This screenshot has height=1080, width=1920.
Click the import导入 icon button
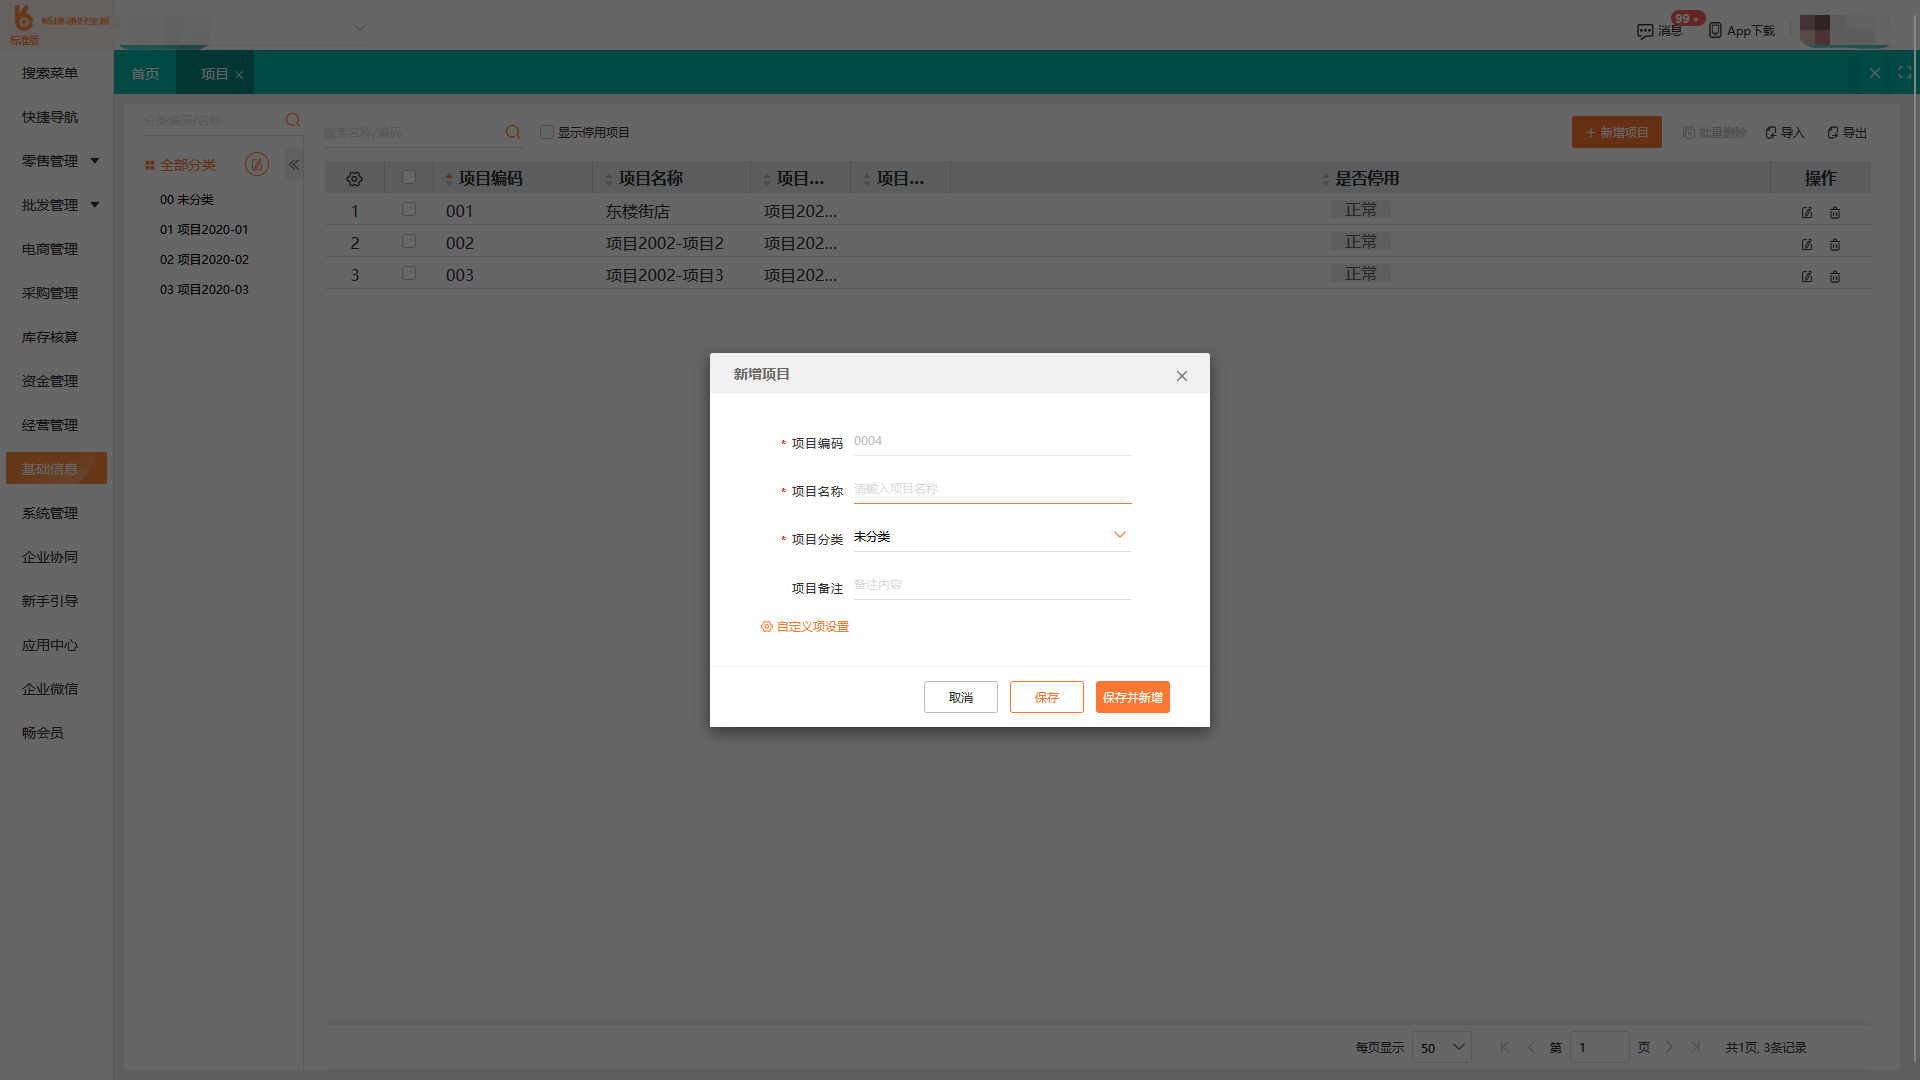tap(1787, 131)
